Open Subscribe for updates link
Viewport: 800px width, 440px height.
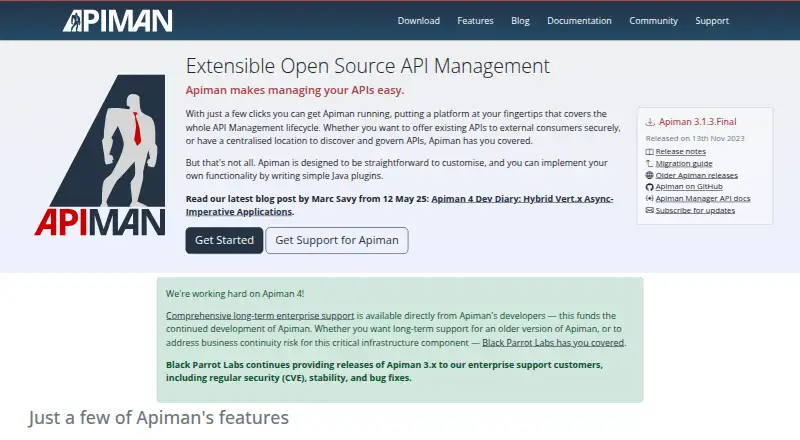click(695, 210)
